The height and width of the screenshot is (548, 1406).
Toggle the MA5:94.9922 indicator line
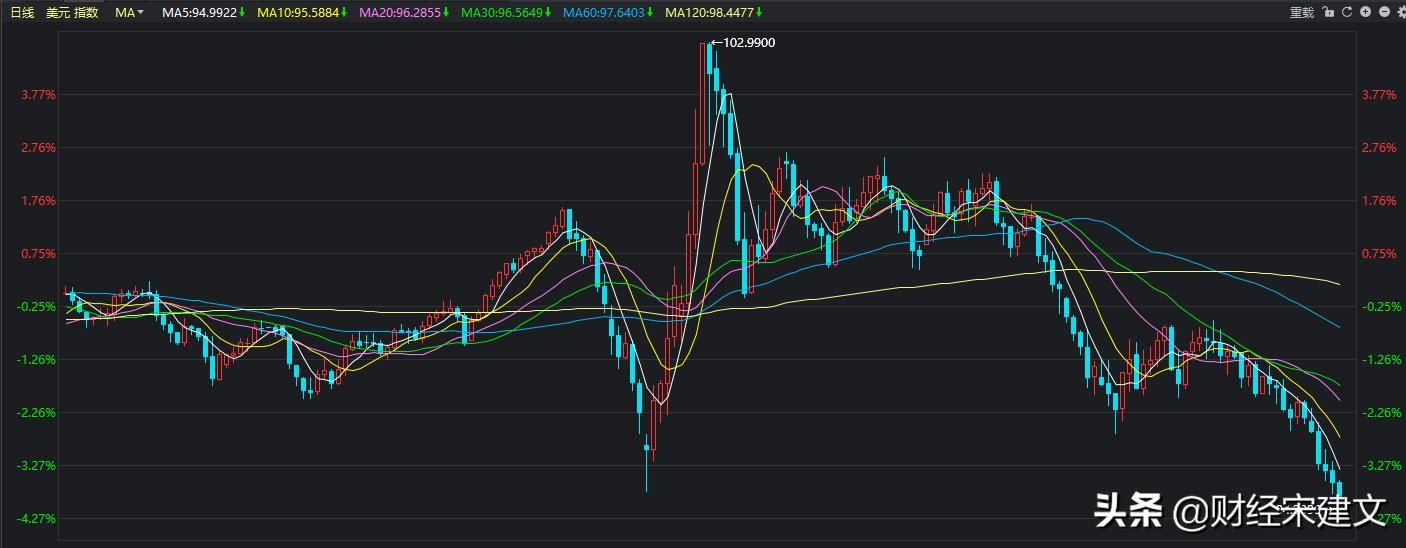click(199, 12)
